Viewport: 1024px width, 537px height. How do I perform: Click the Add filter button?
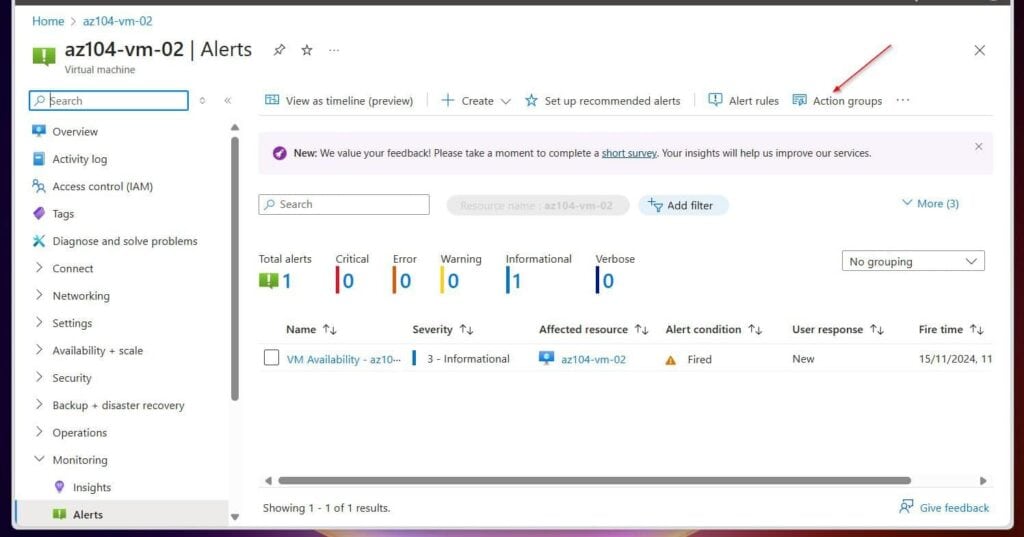pos(683,205)
